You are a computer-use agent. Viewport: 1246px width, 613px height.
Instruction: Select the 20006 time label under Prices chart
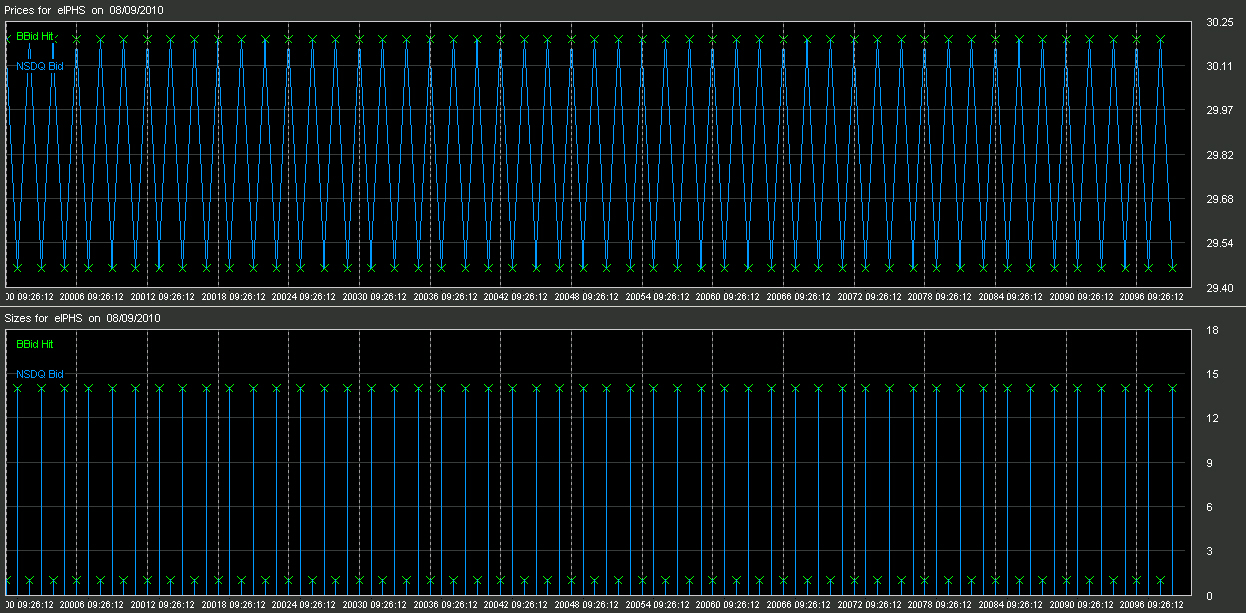92,297
